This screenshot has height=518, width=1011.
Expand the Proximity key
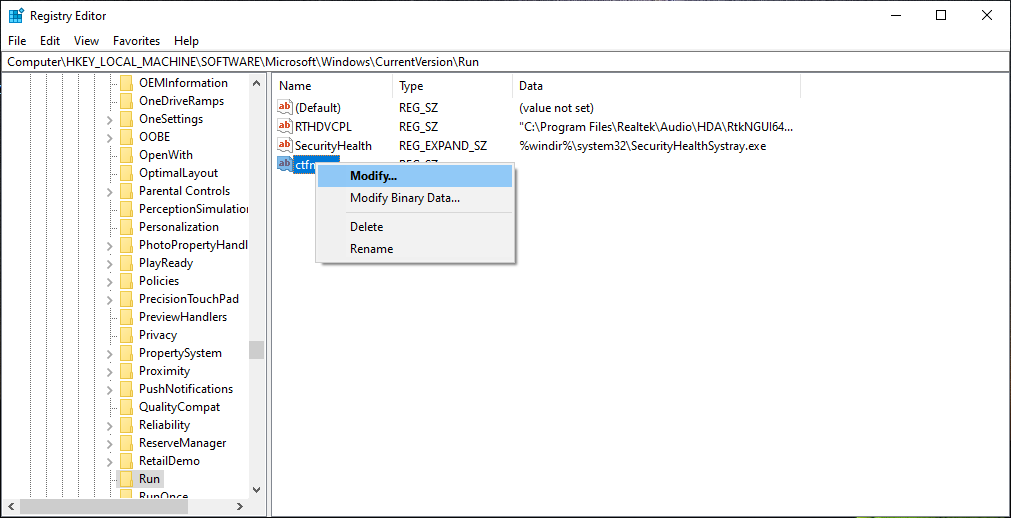(x=110, y=372)
